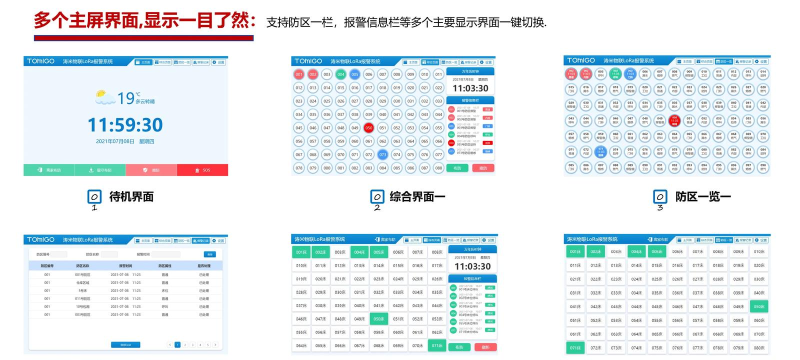Select zone 011 in 综合界面一 panel

[439, 74]
